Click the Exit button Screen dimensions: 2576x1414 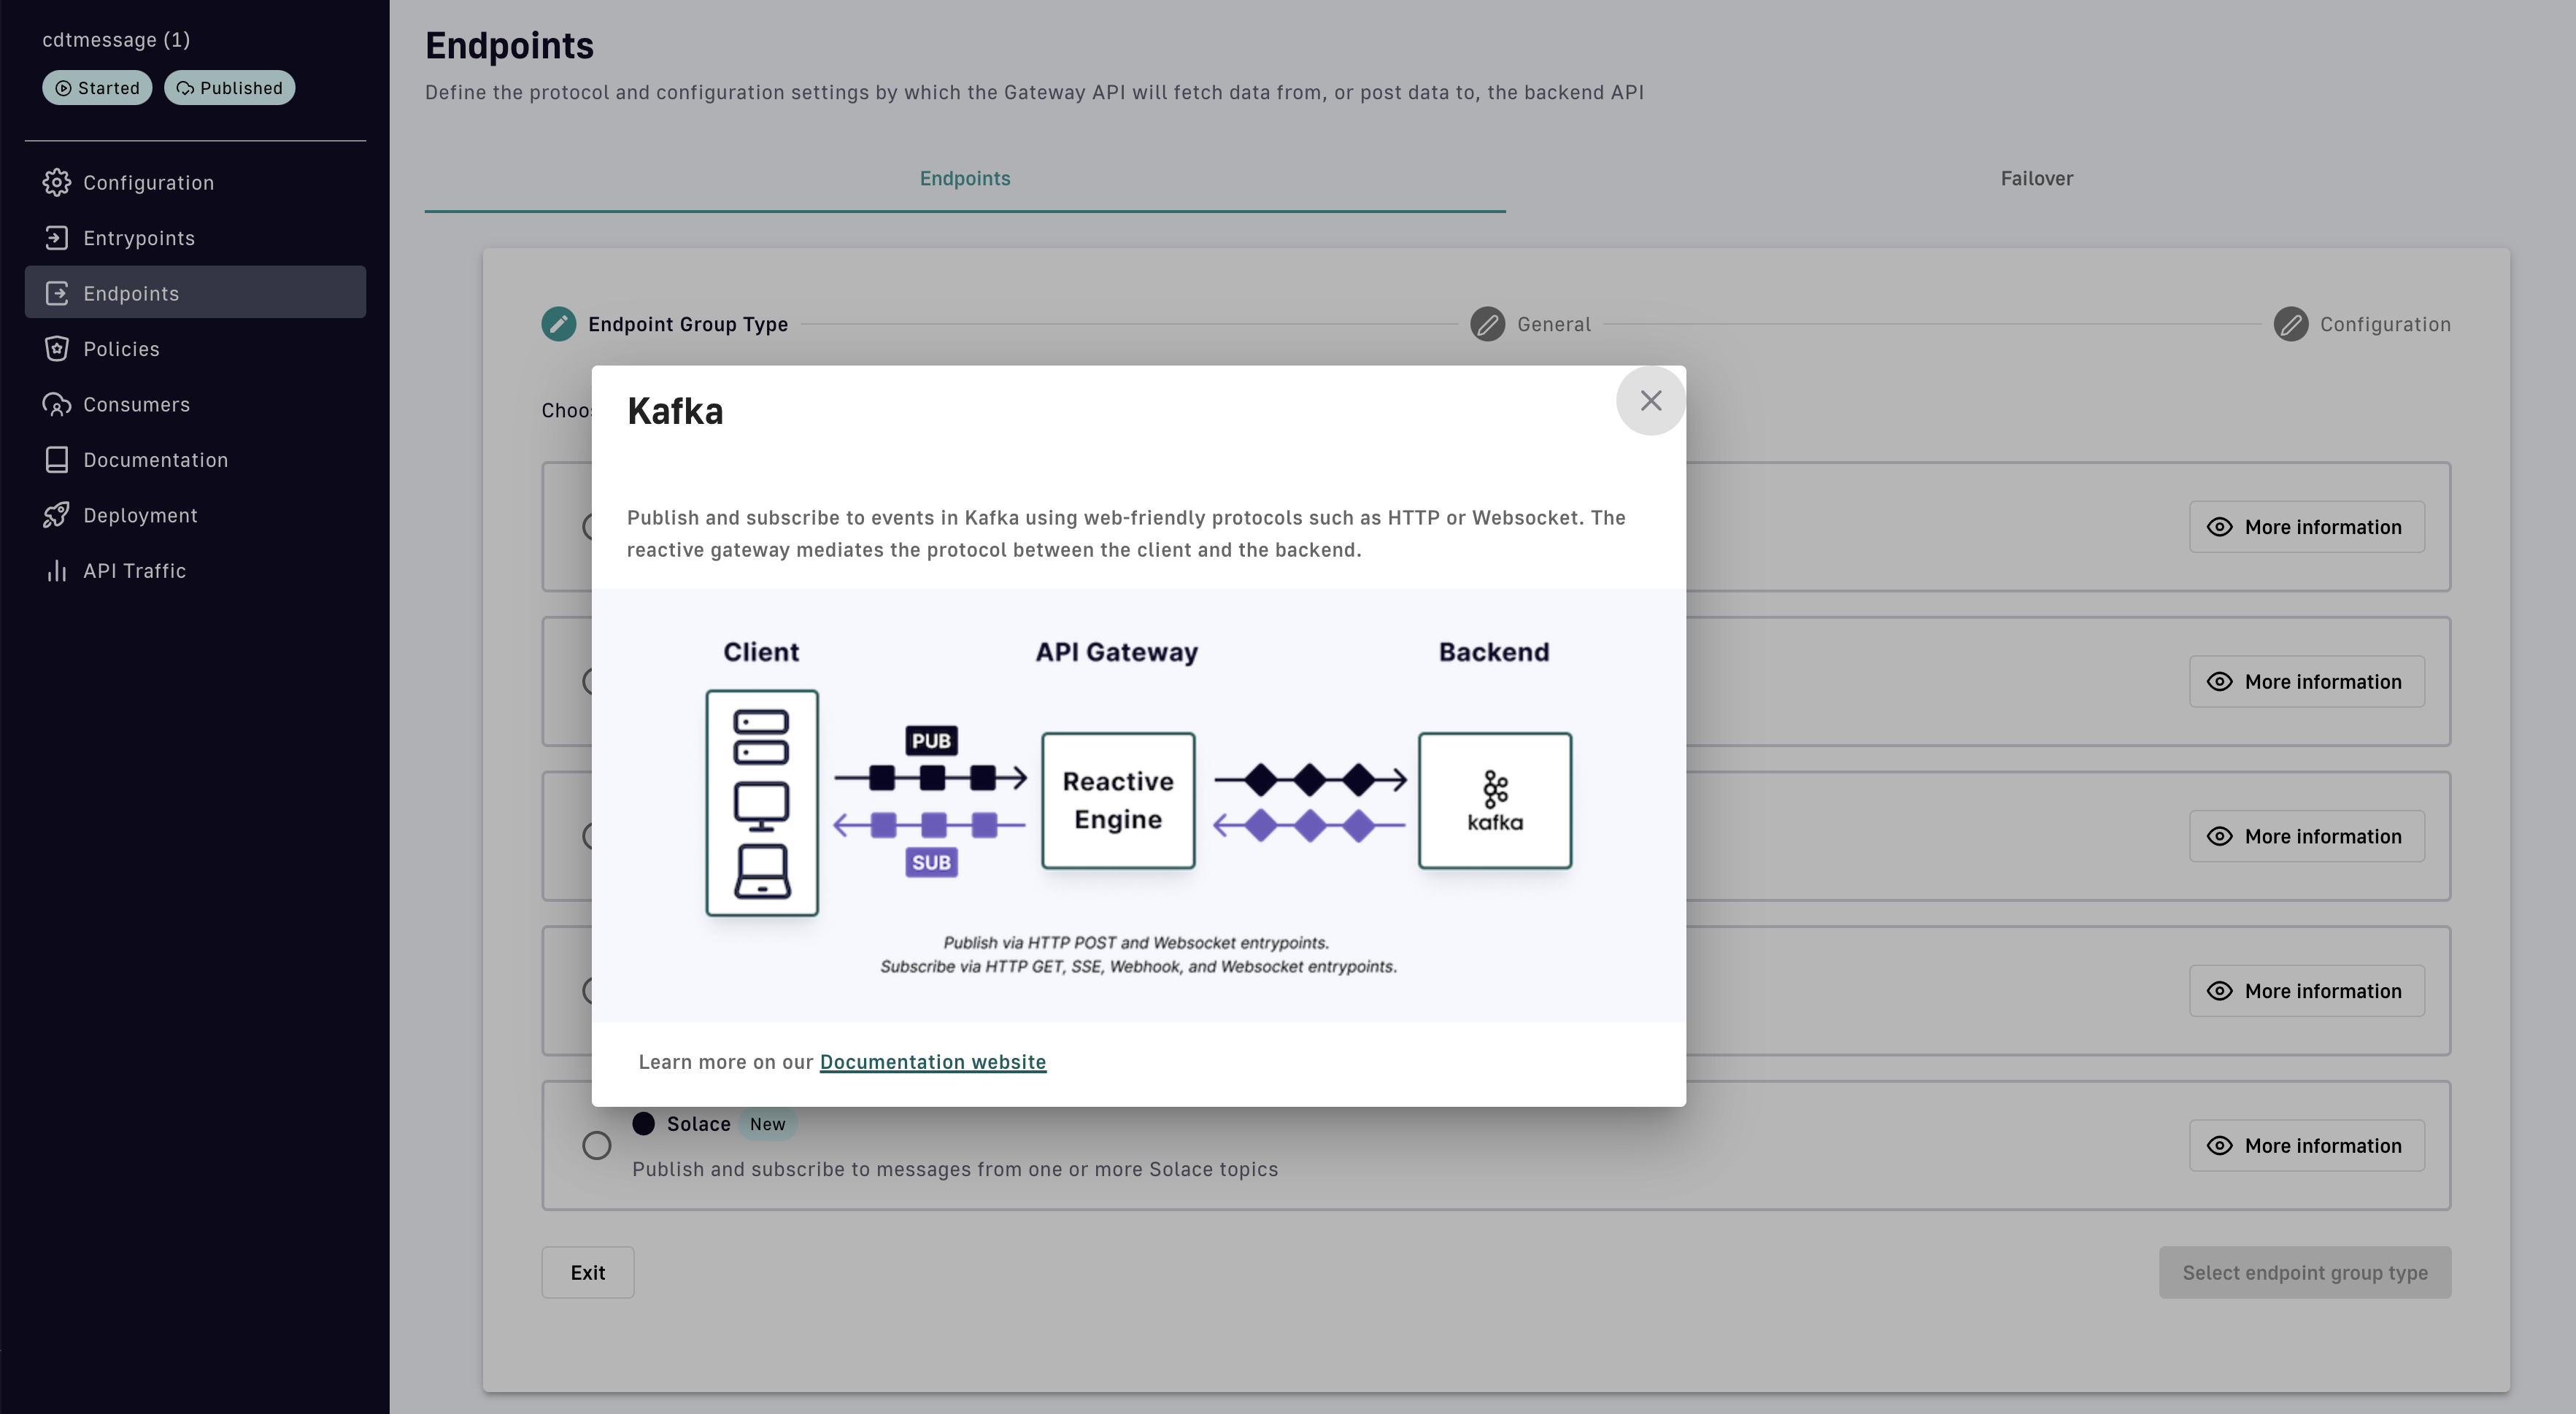pyautogui.click(x=587, y=1272)
